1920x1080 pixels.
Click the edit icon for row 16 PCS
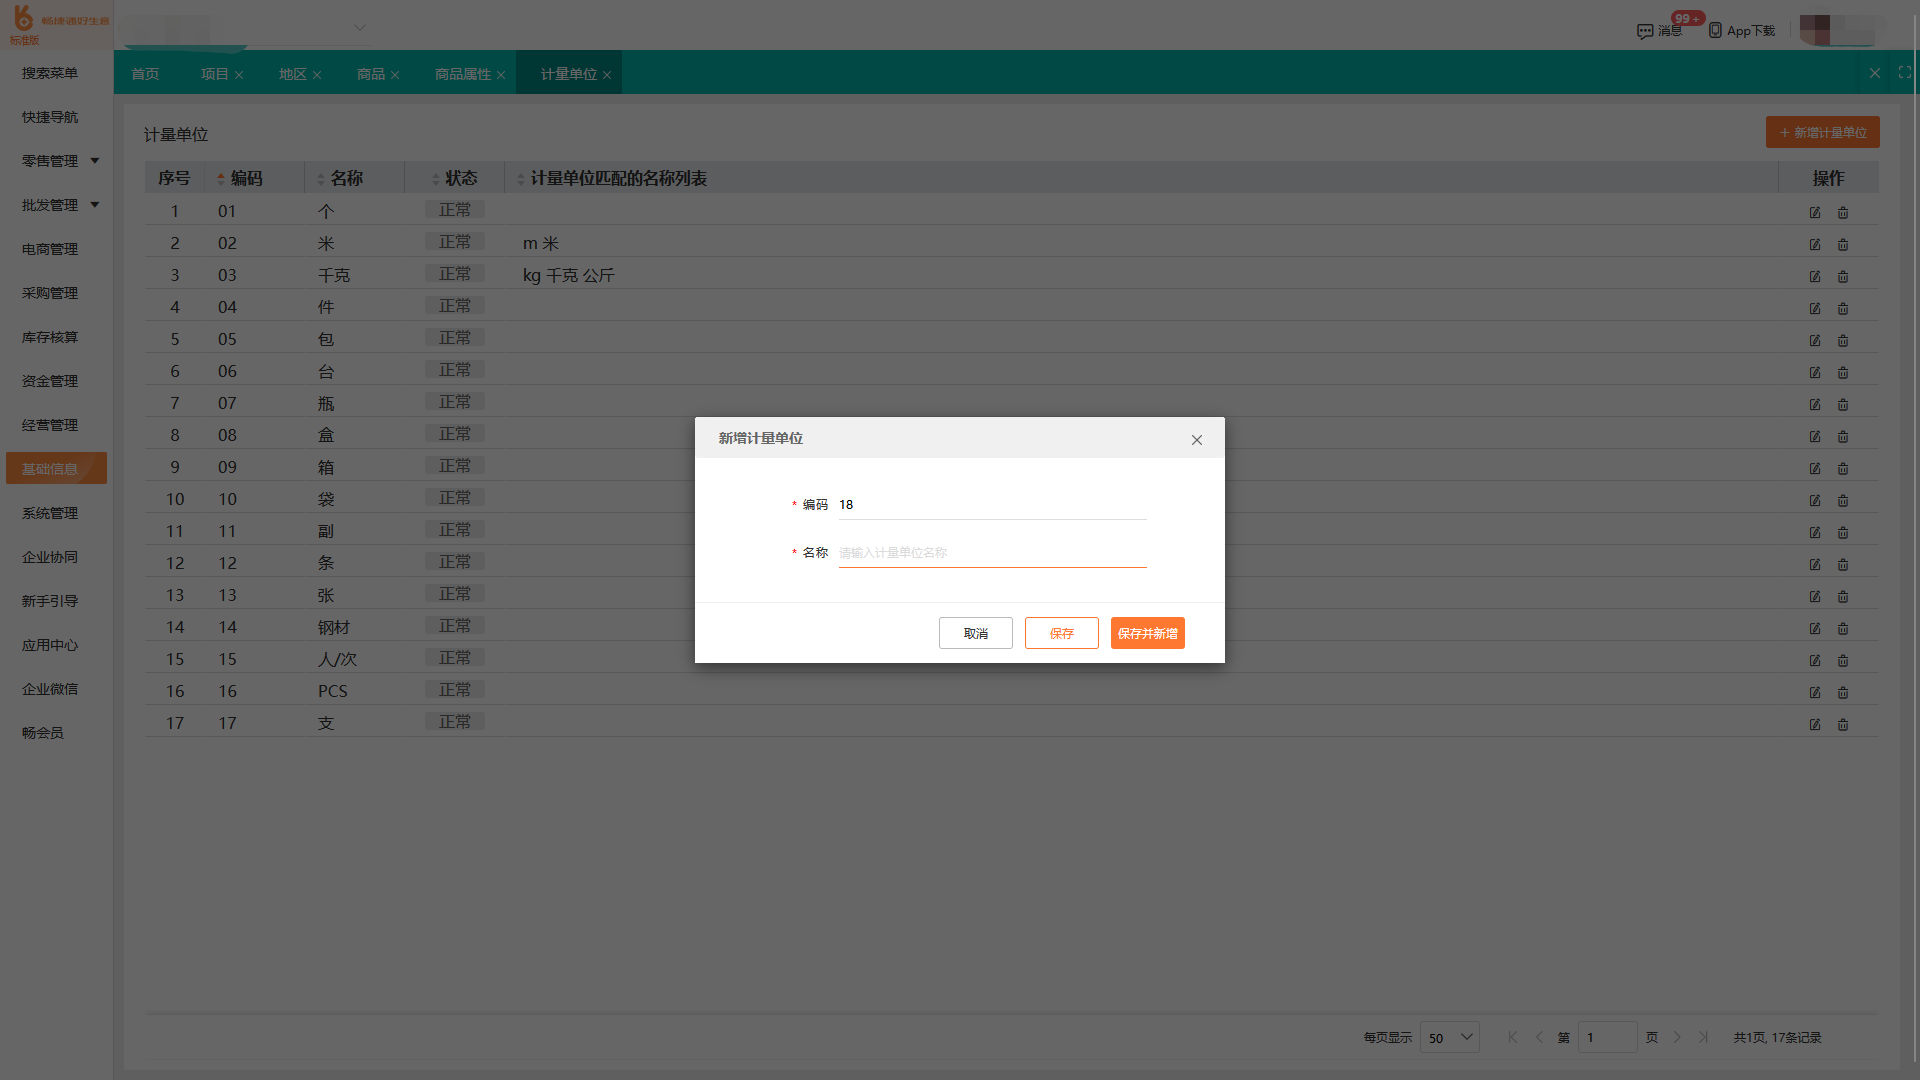click(x=1815, y=692)
